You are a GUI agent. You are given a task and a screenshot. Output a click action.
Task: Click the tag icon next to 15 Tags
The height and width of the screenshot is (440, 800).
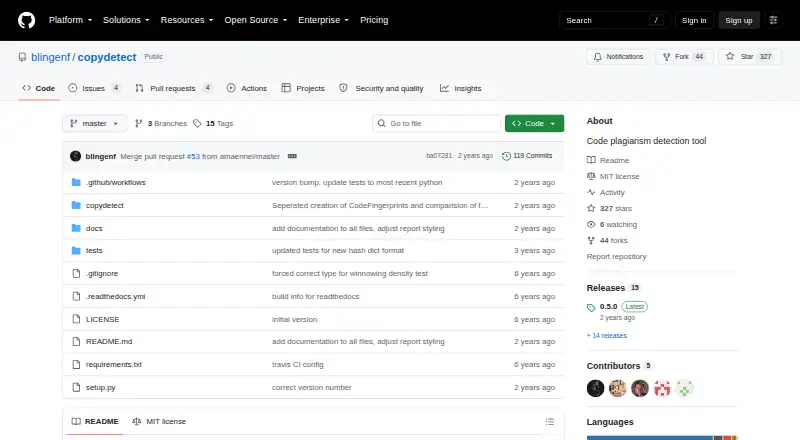[x=197, y=124]
